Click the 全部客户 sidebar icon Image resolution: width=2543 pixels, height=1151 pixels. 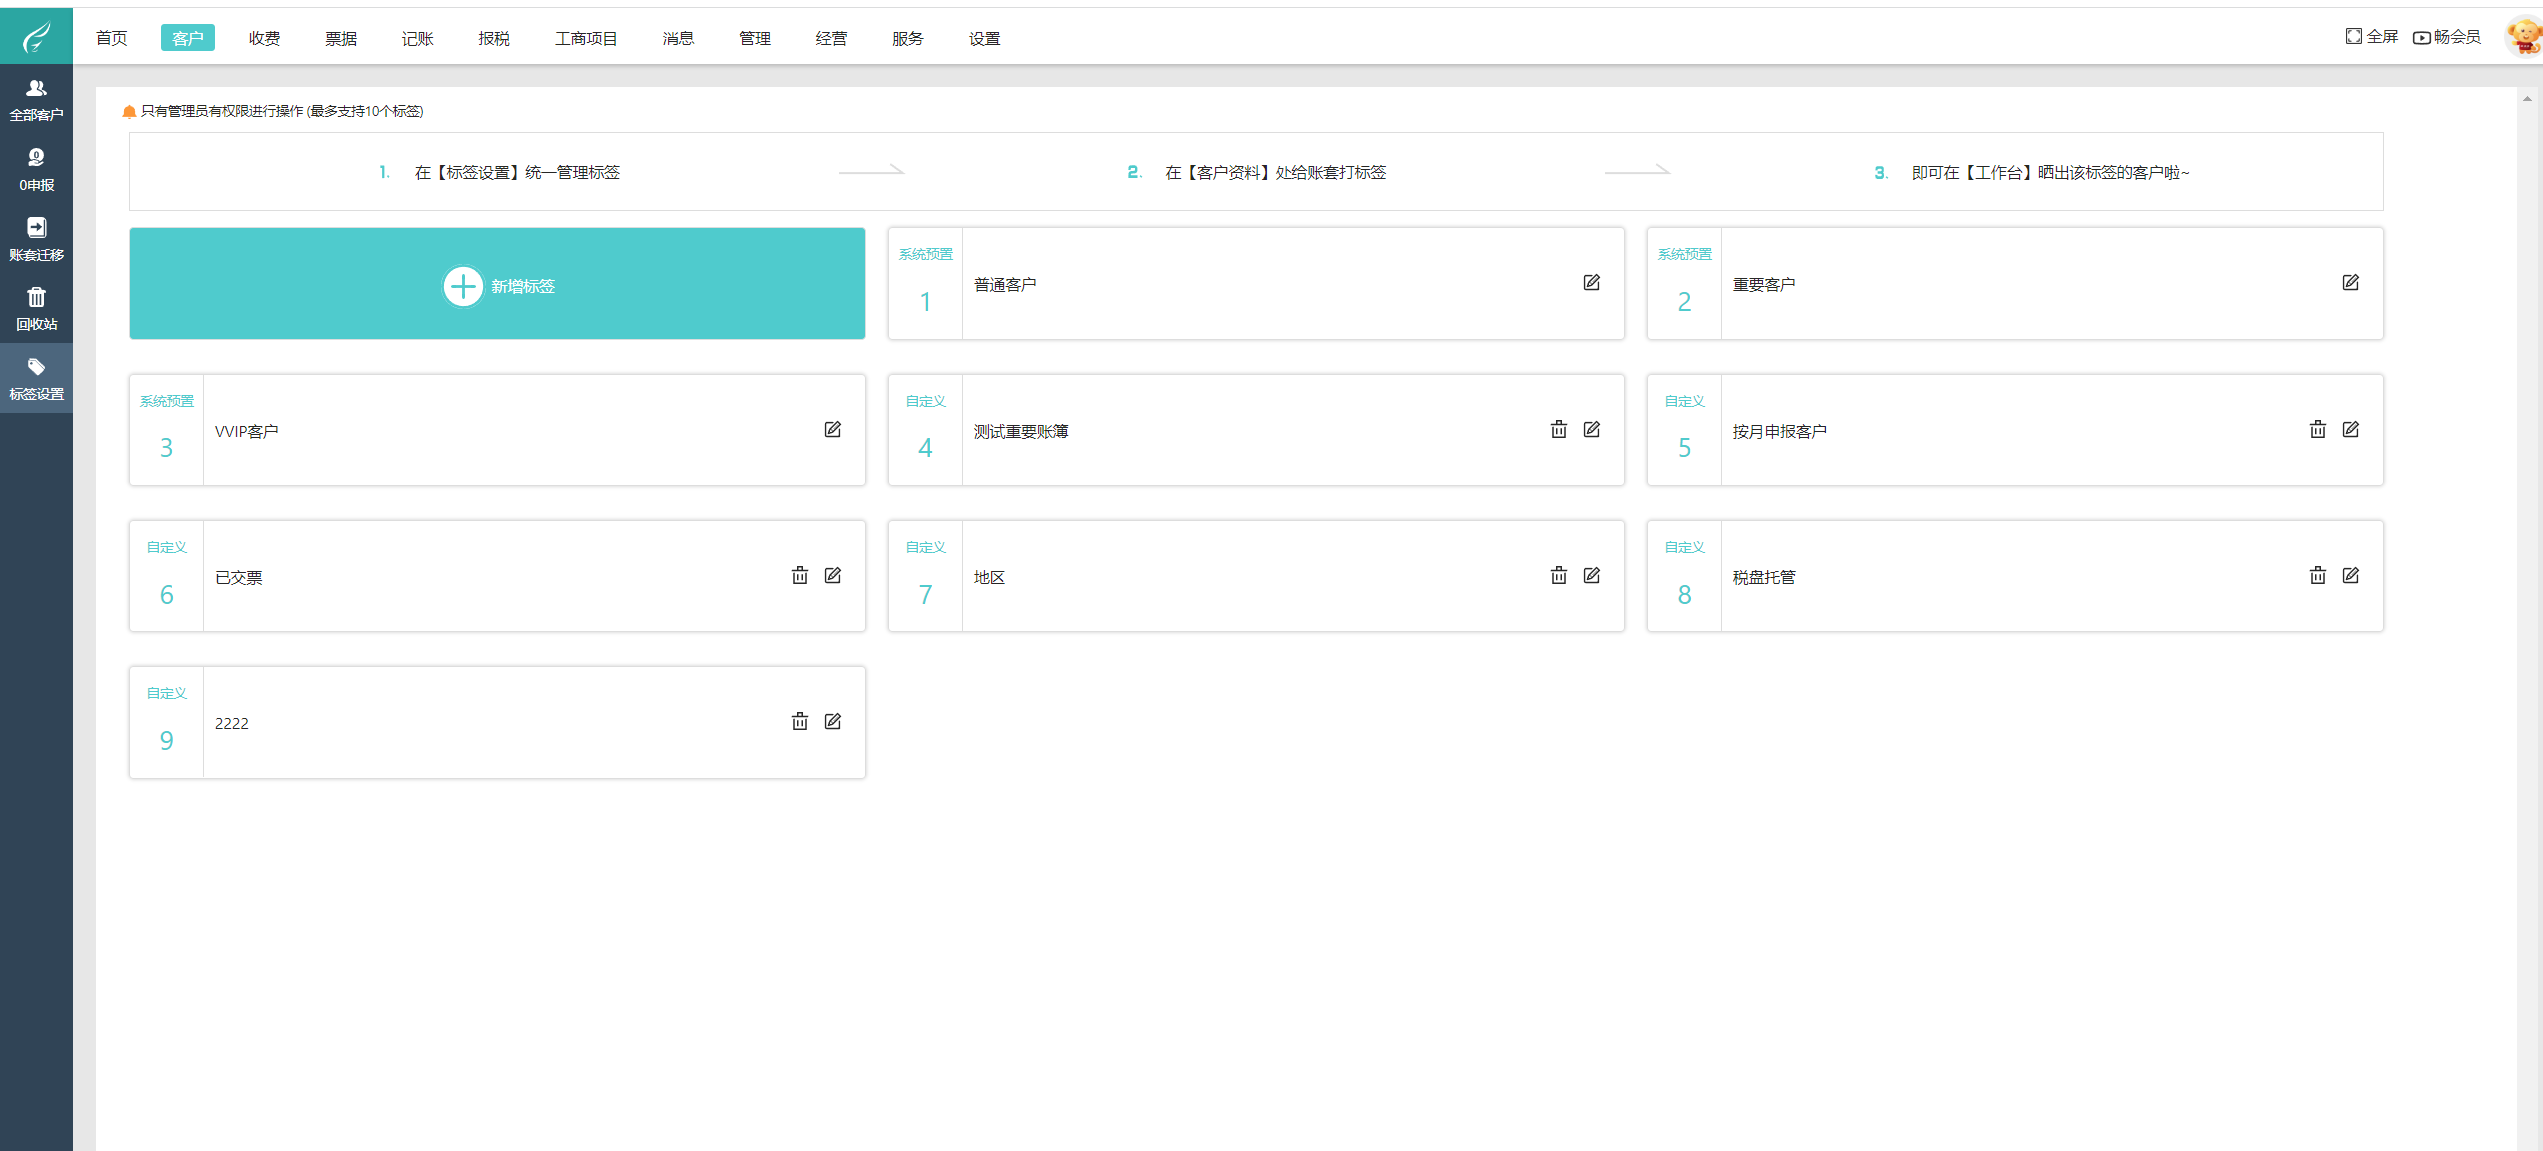click(x=36, y=102)
